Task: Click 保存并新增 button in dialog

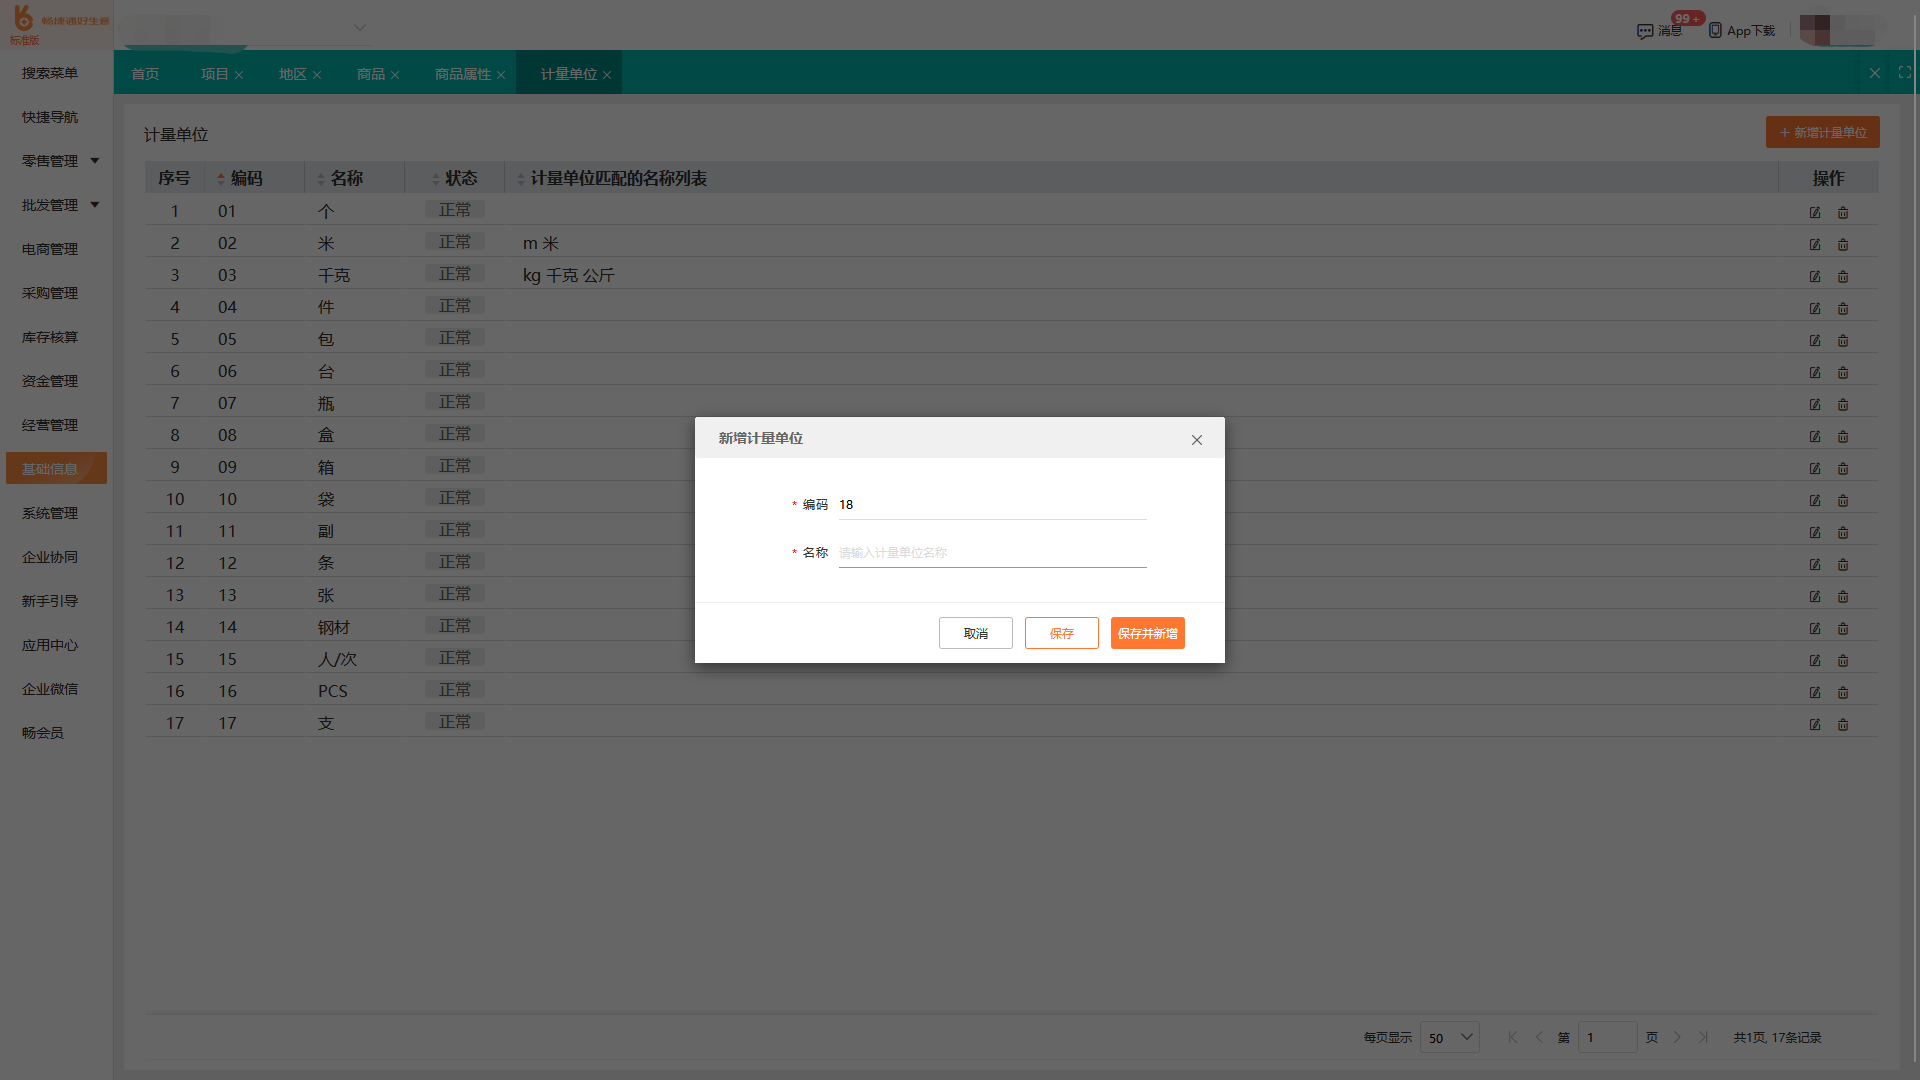Action: point(1146,633)
